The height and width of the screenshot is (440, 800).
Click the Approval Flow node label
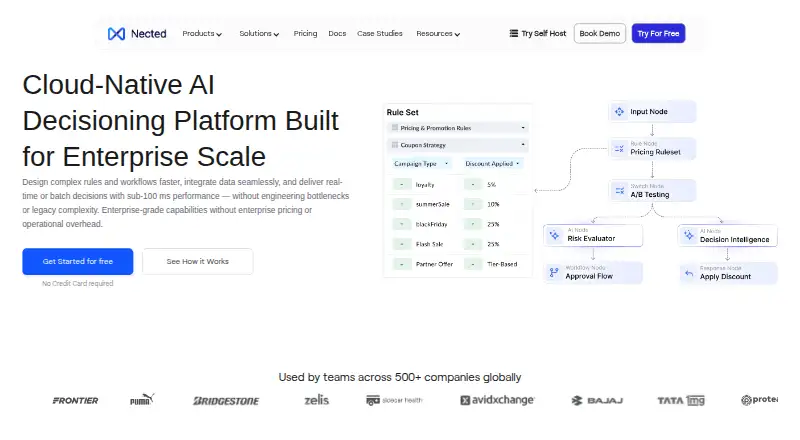pos(589,276)
